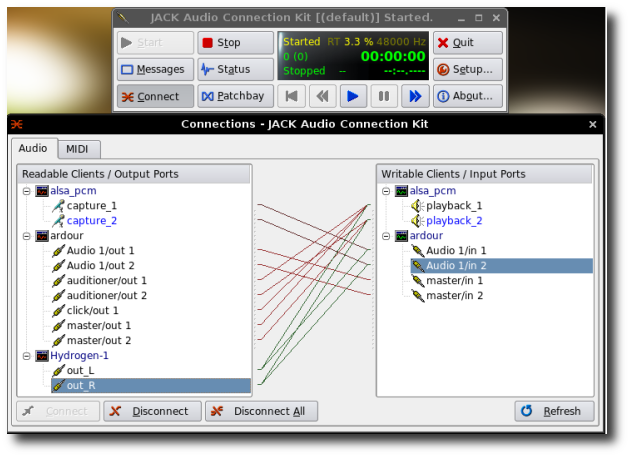Open the Status window
Screen dimensions: 630x457
tap(235, 70)
